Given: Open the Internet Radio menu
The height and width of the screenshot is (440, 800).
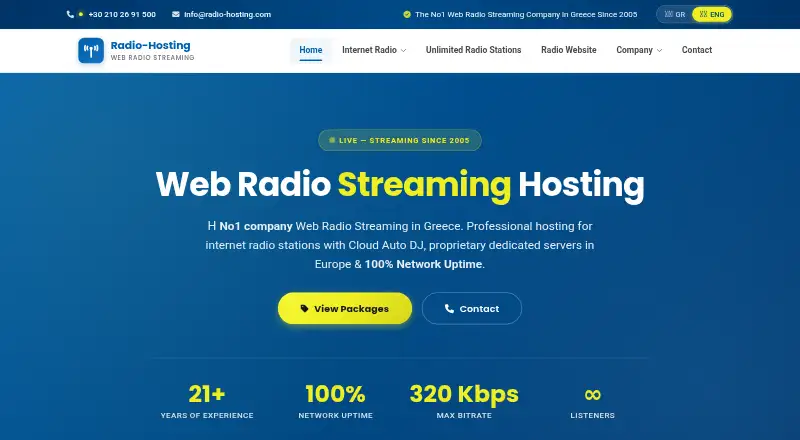Looking at the screenshot, I should click(x=374, y=50).
